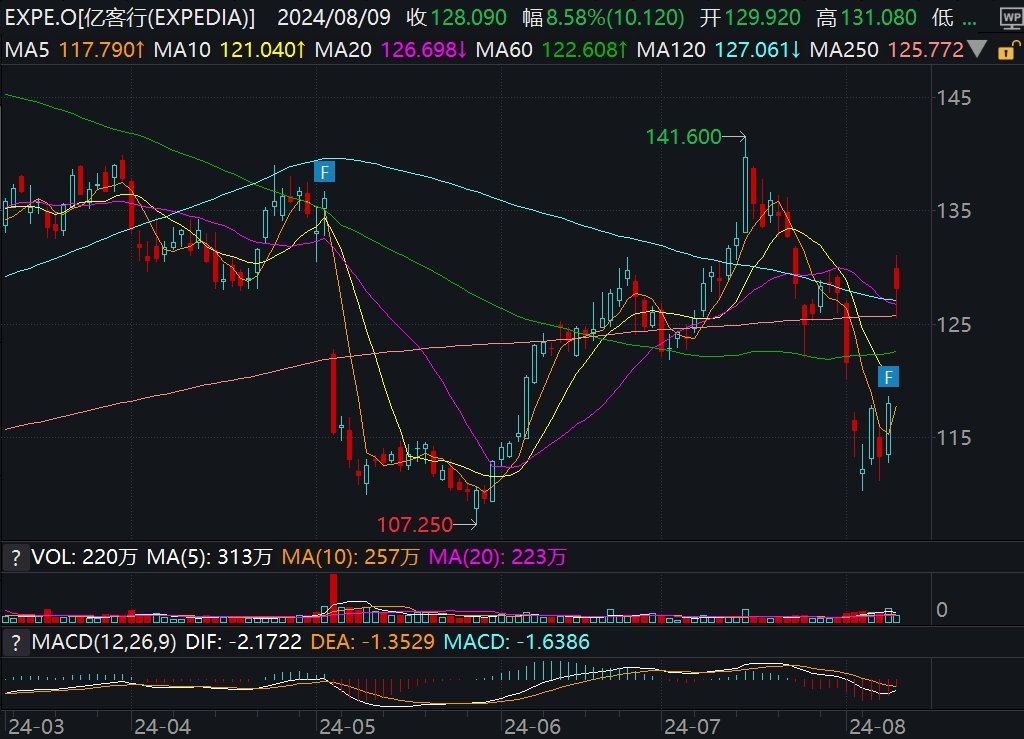Click the 24-06 date on time axis
The width and height of the screenshot is (1024, 739).
pos(533,724)
